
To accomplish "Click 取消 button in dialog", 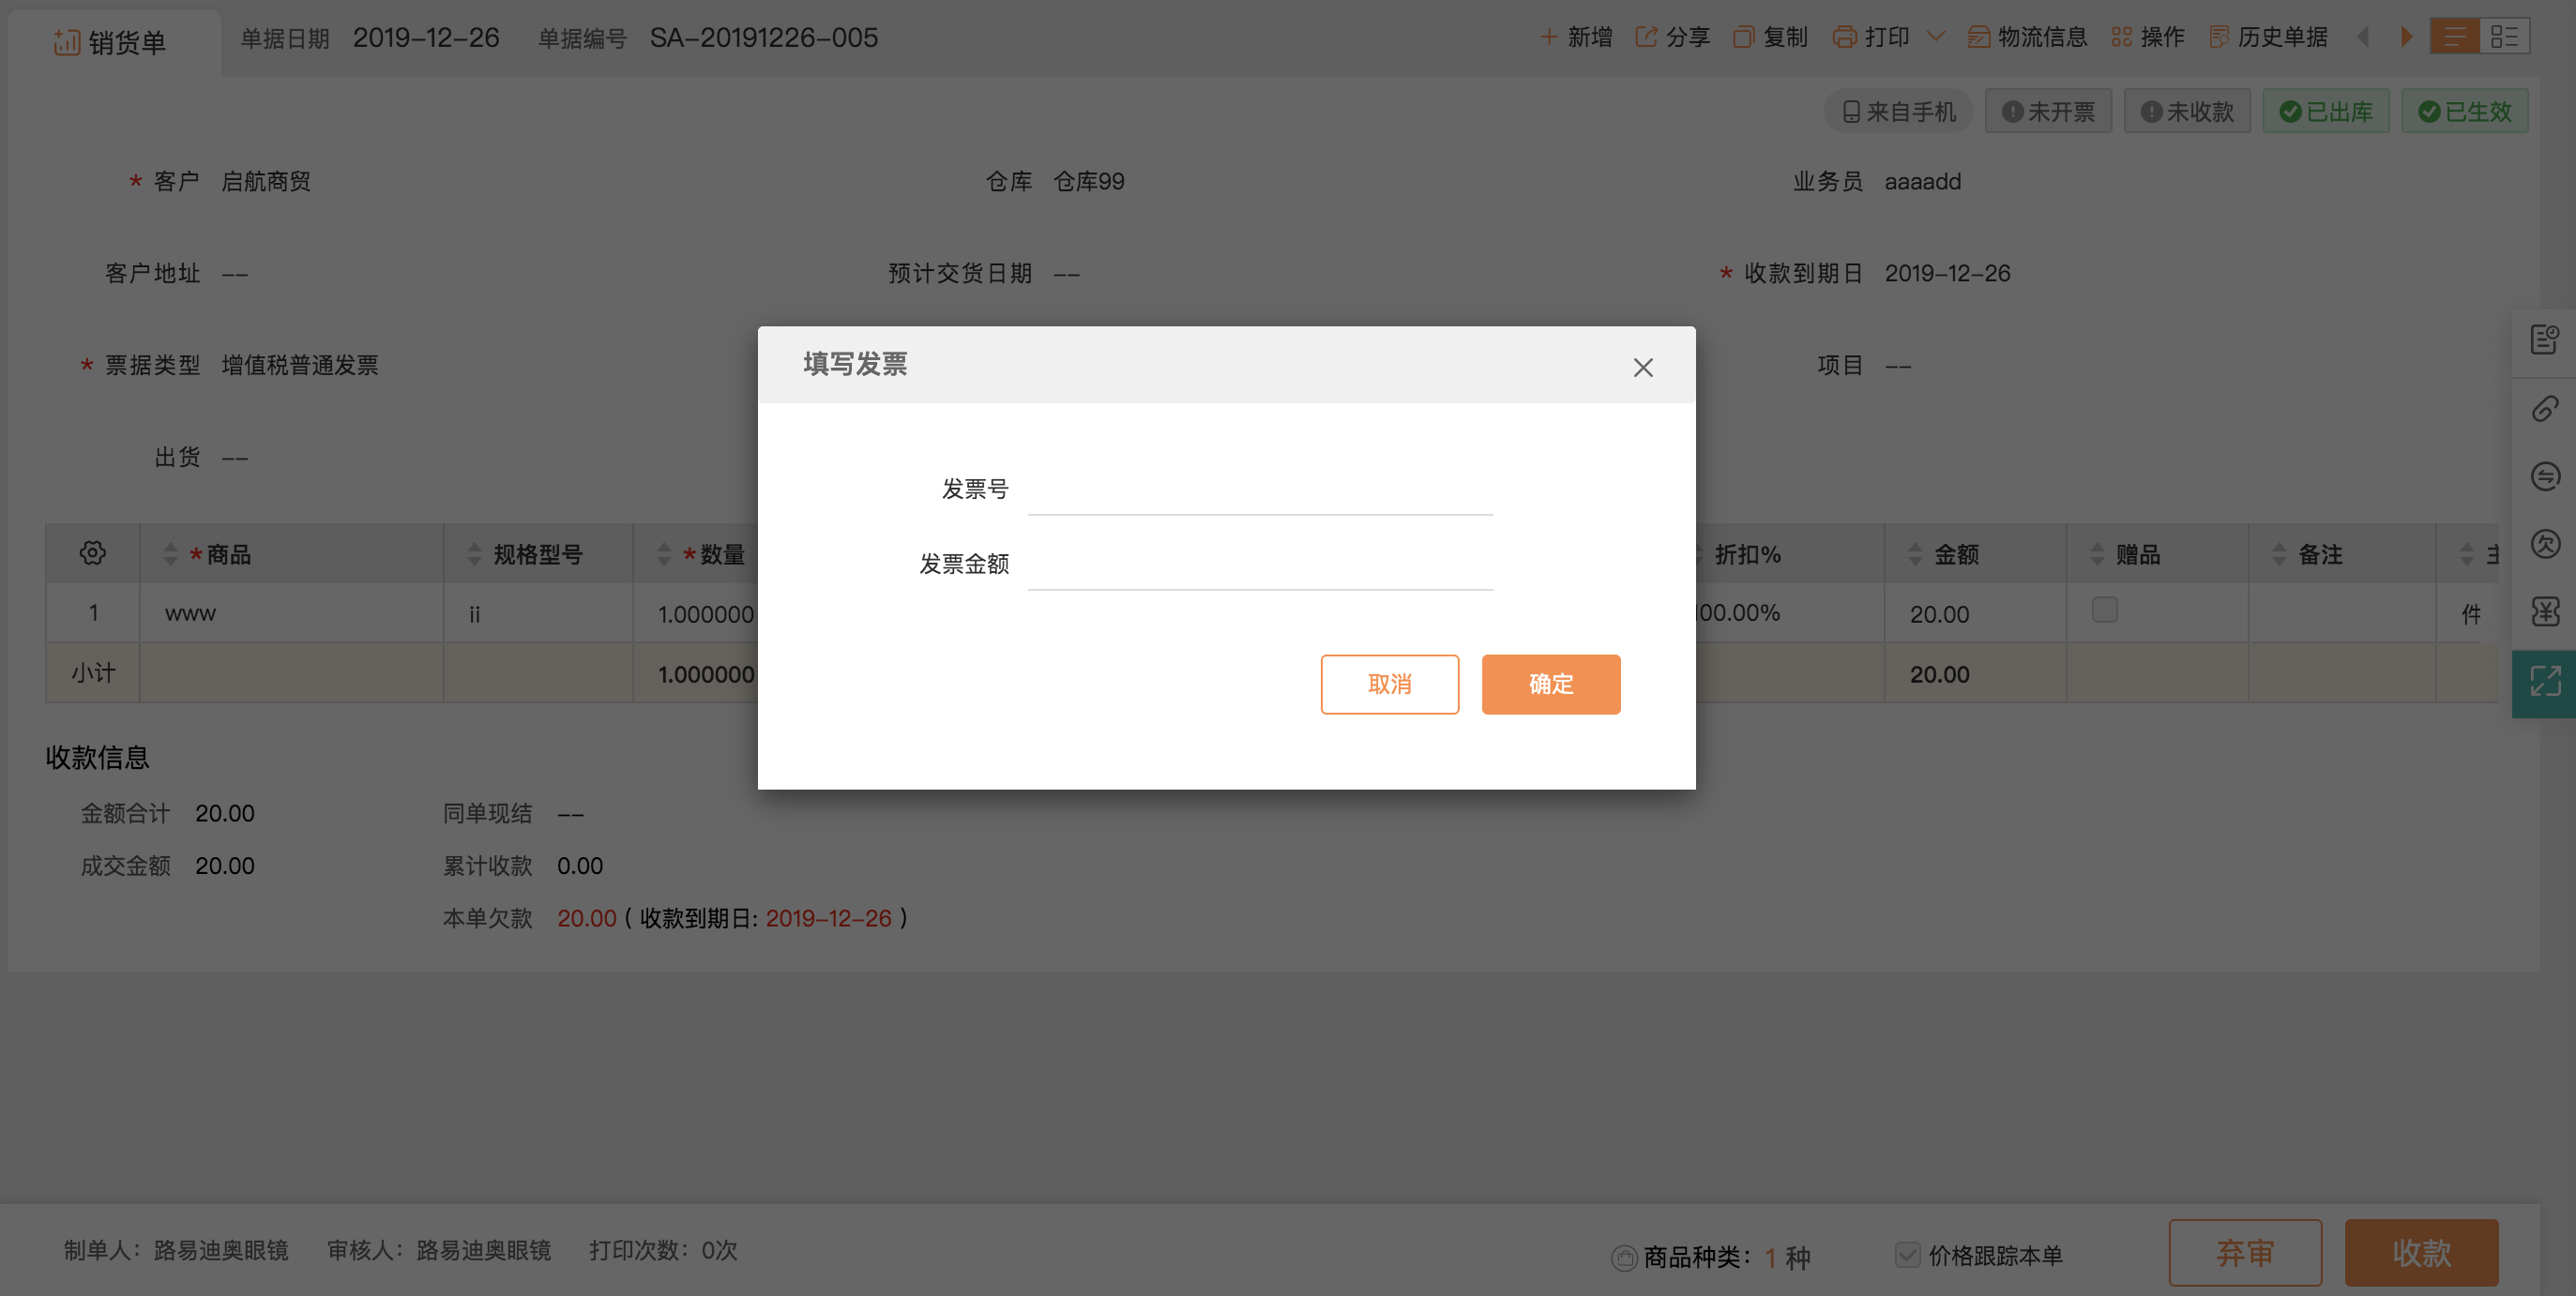I will (x=1390, y=685).
